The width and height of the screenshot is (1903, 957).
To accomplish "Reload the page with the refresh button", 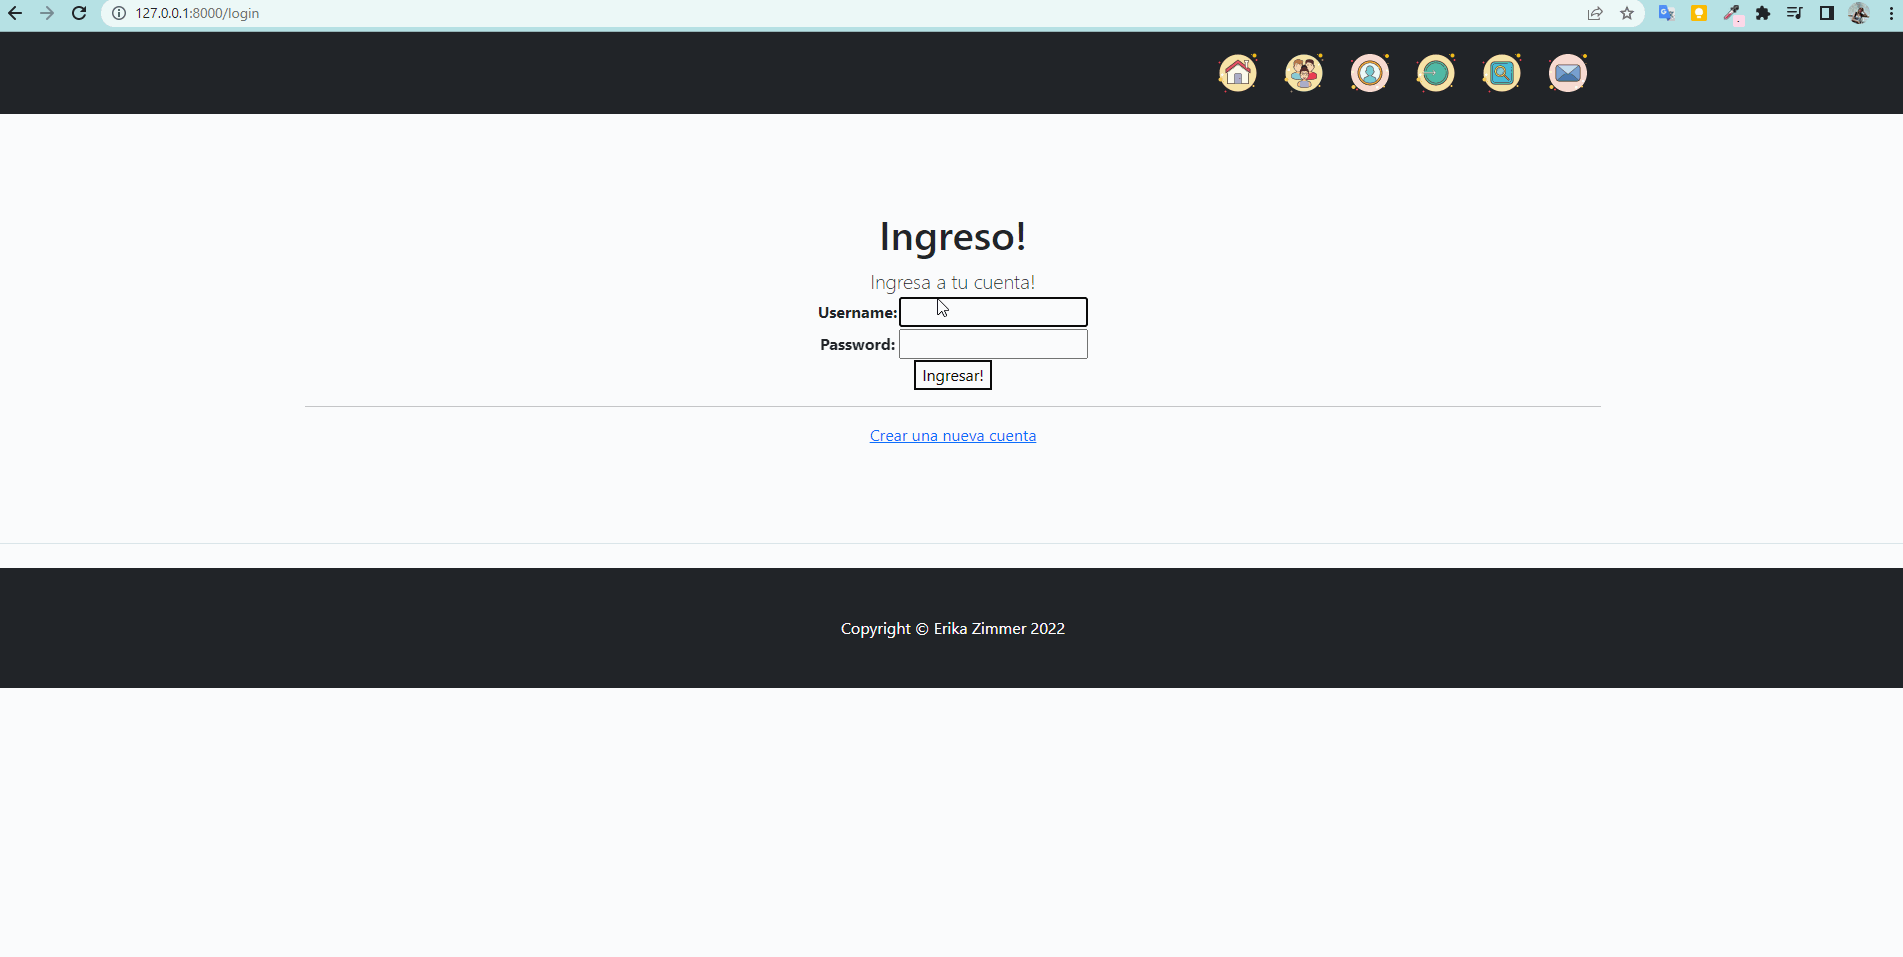I will (79, 13).
